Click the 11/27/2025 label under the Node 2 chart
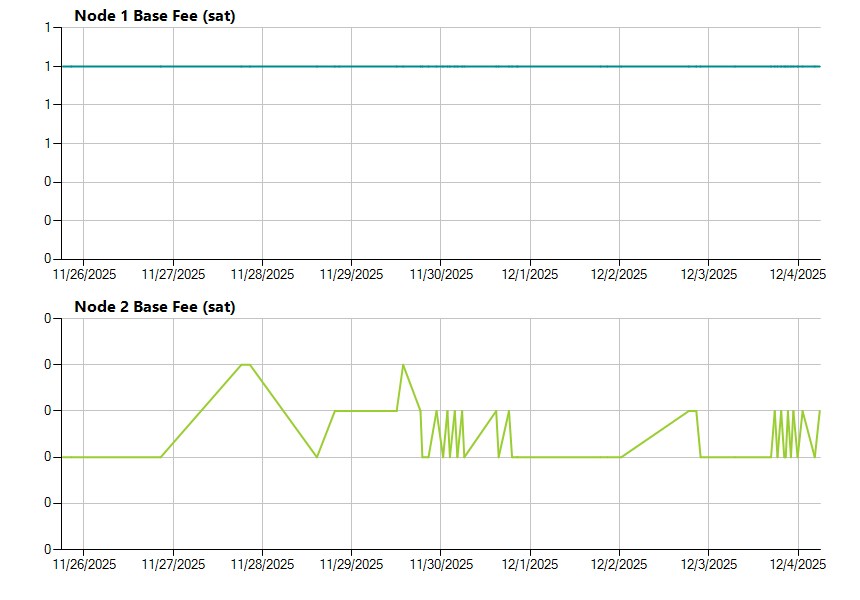The image size is (860, 600). tap(173, 565)
